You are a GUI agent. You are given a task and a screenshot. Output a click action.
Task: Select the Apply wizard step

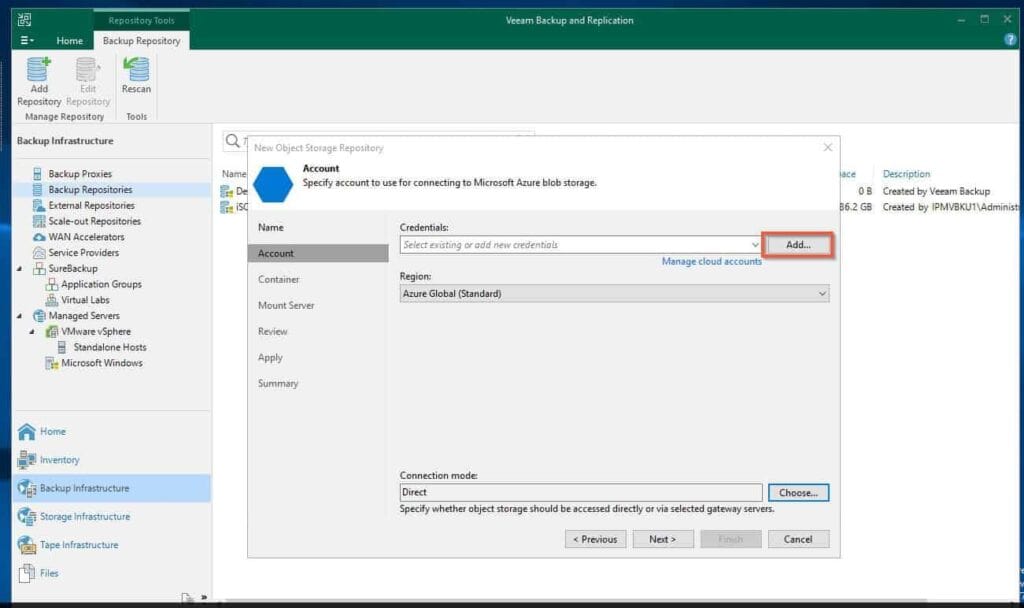tap(270, 358)
